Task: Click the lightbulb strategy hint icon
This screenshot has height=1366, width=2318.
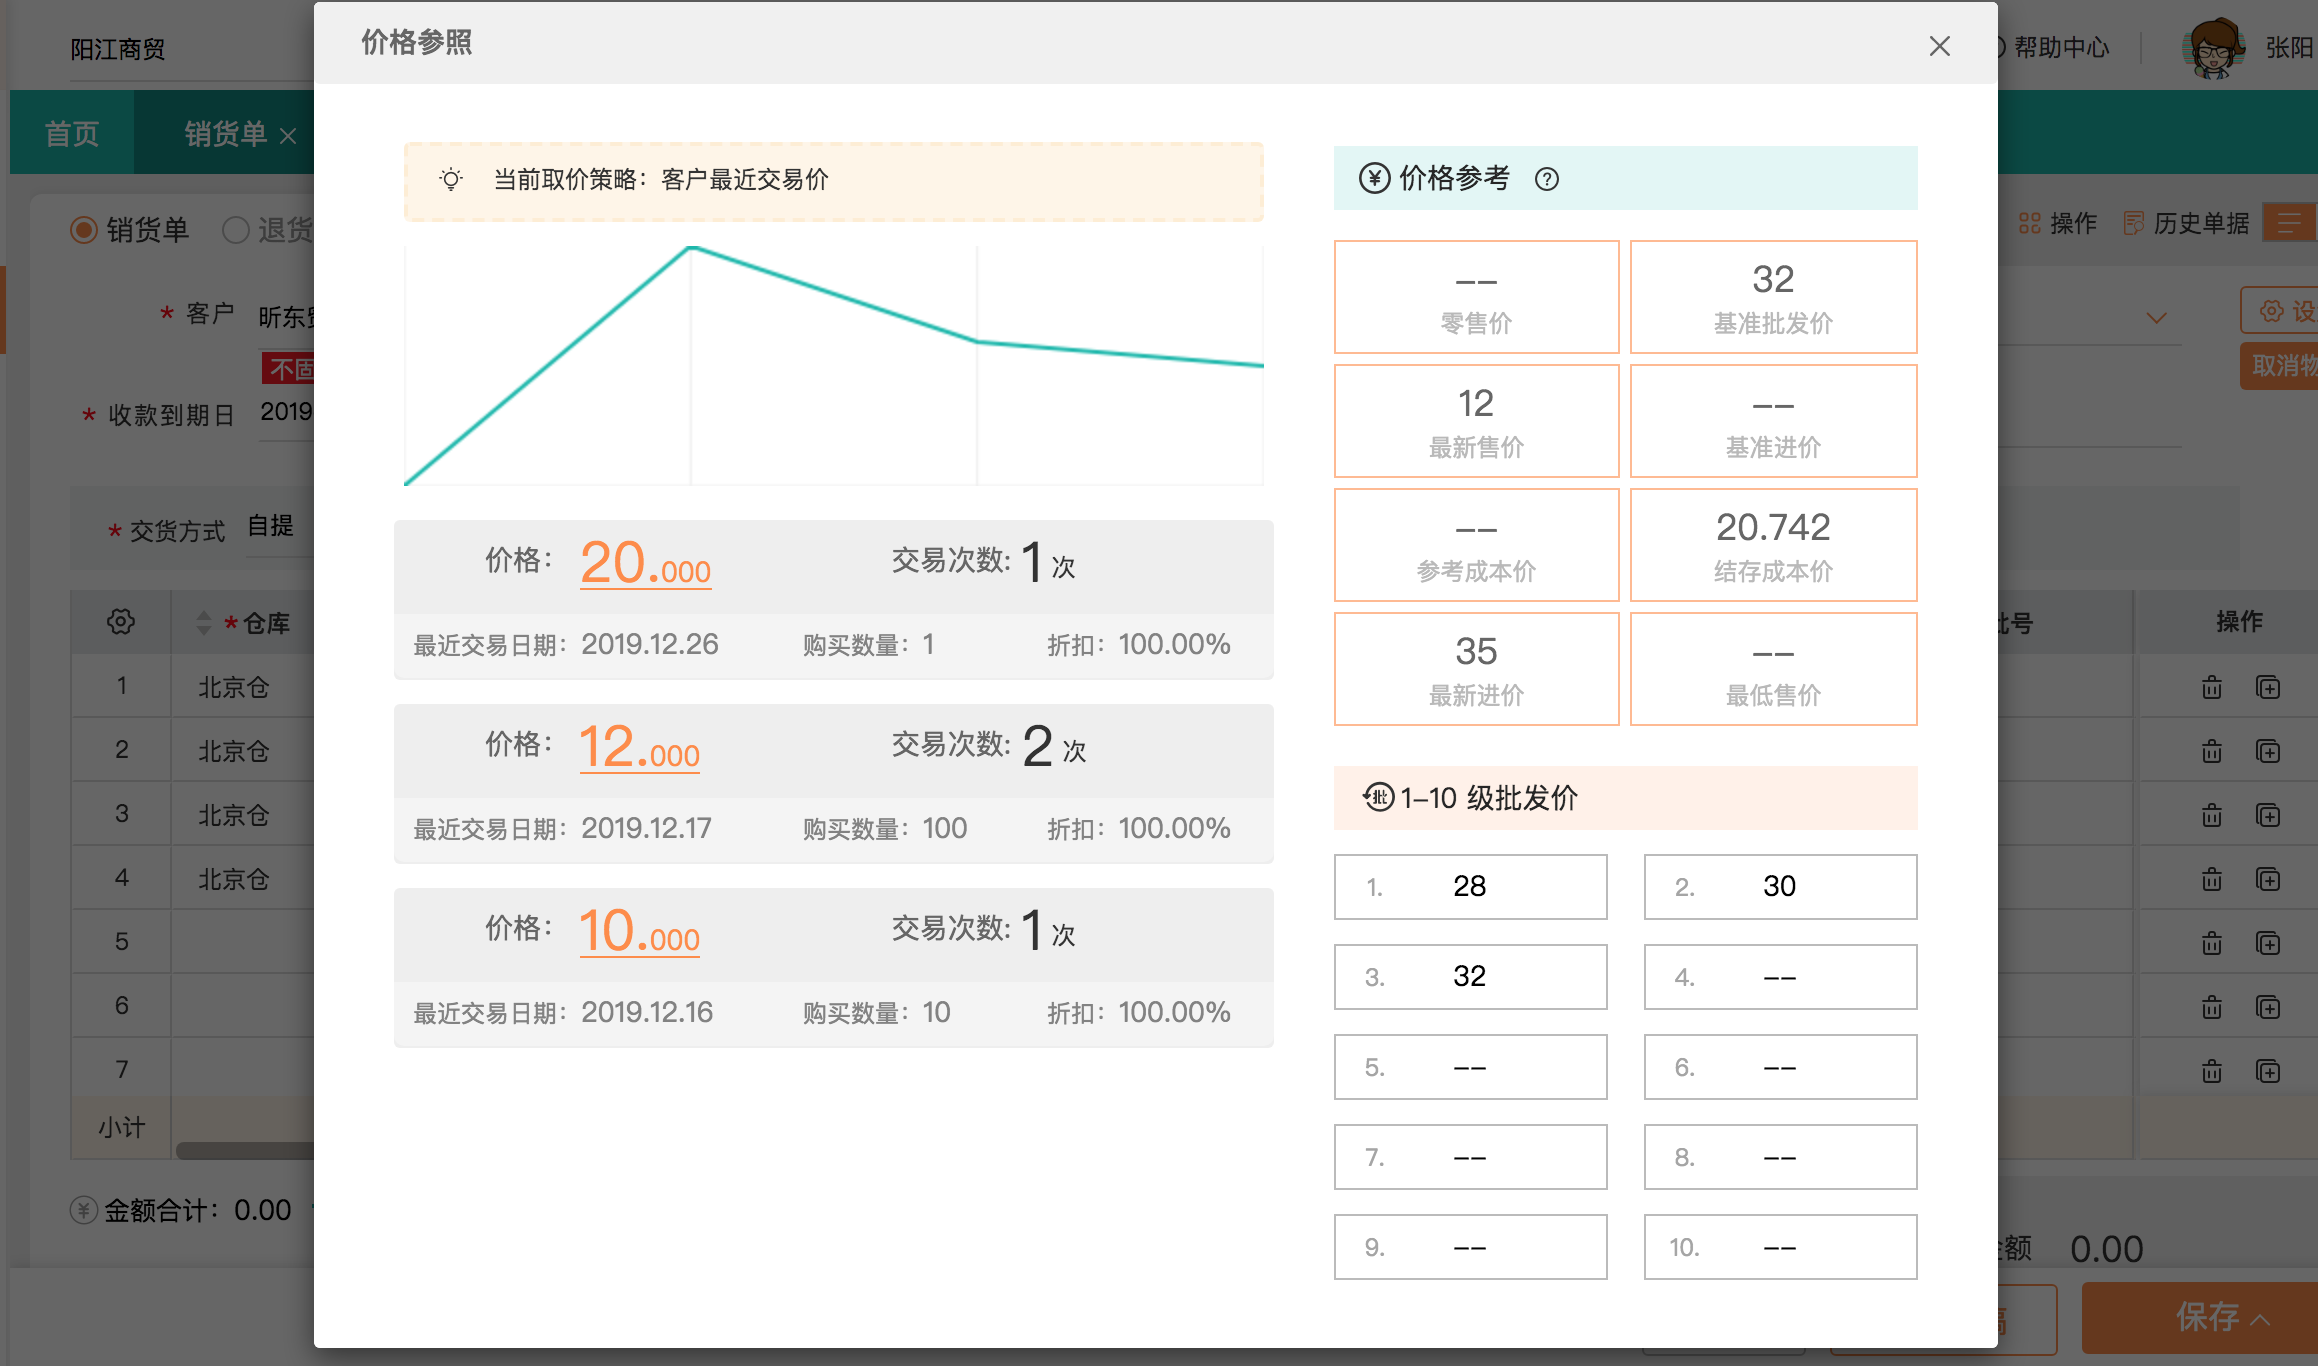Action: (x=447, y=181)
